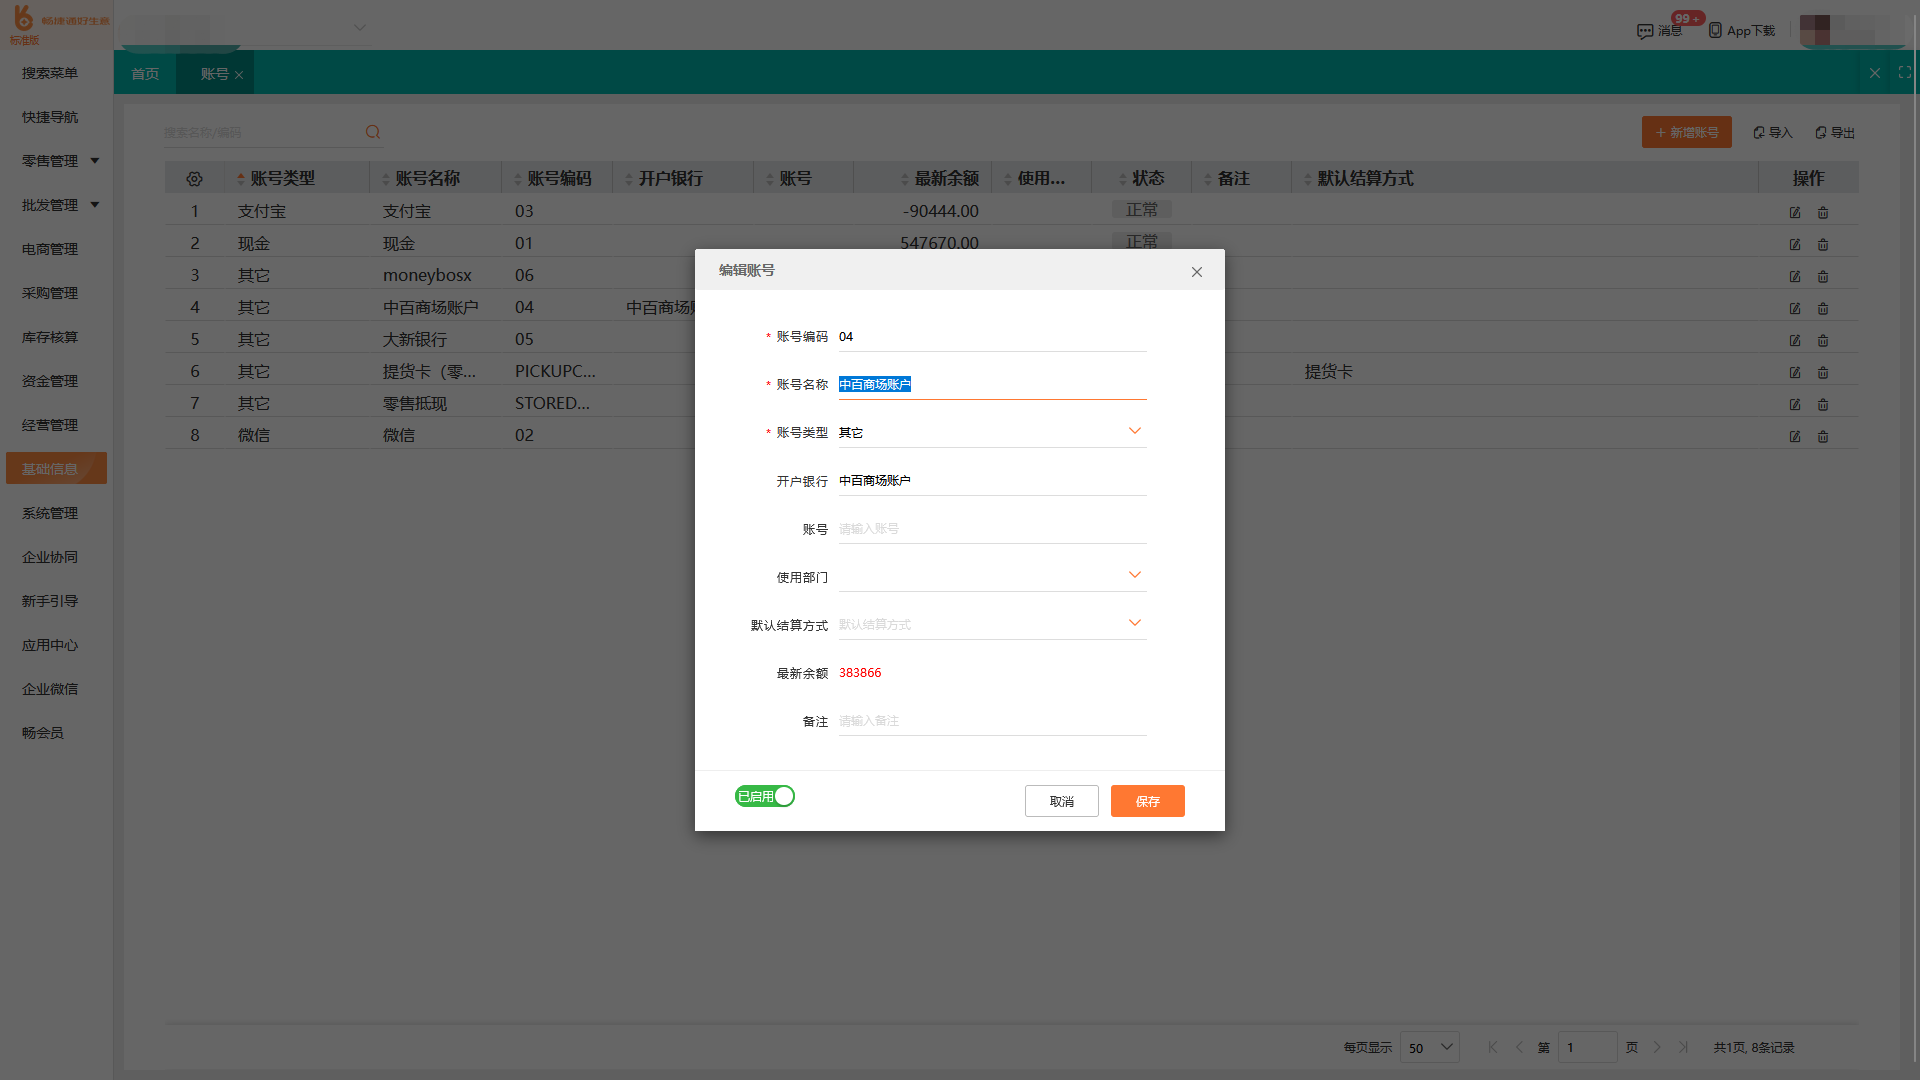Click the 保存 save button

[x=1147, y=800]
